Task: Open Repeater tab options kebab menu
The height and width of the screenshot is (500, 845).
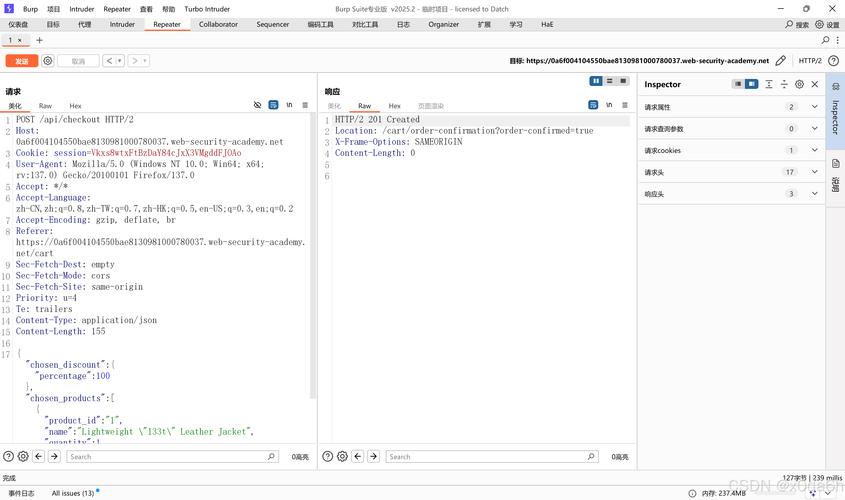Action: (837, 40)
